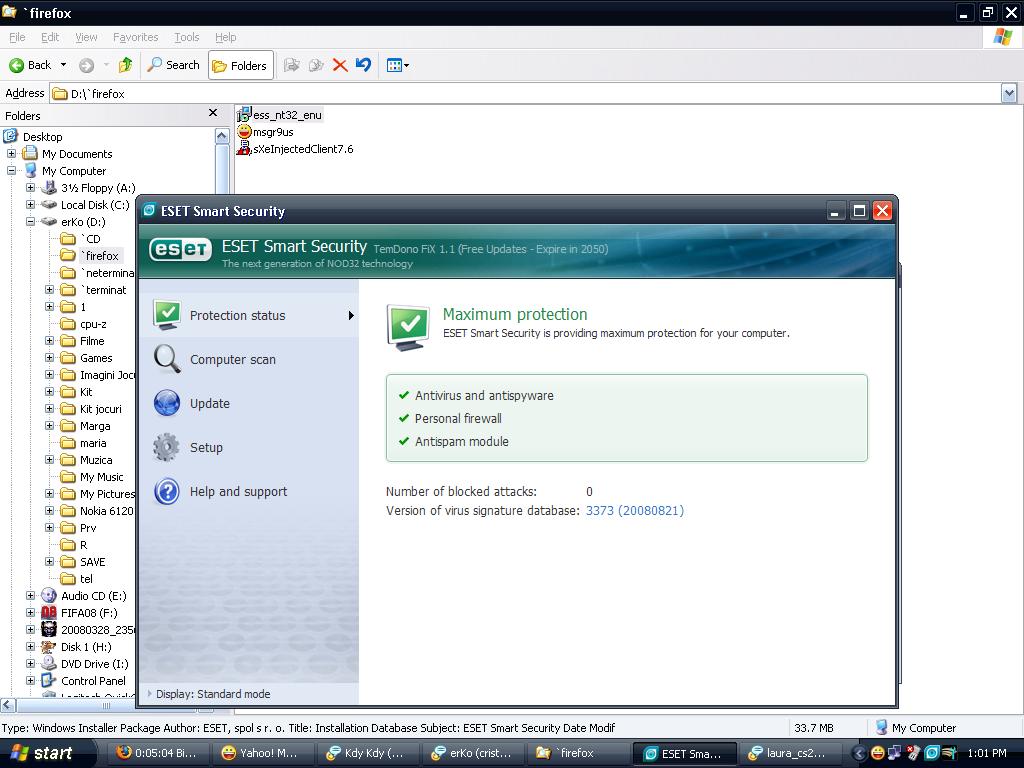
Task: Click virus signature database version link
Action: (634, 510)
